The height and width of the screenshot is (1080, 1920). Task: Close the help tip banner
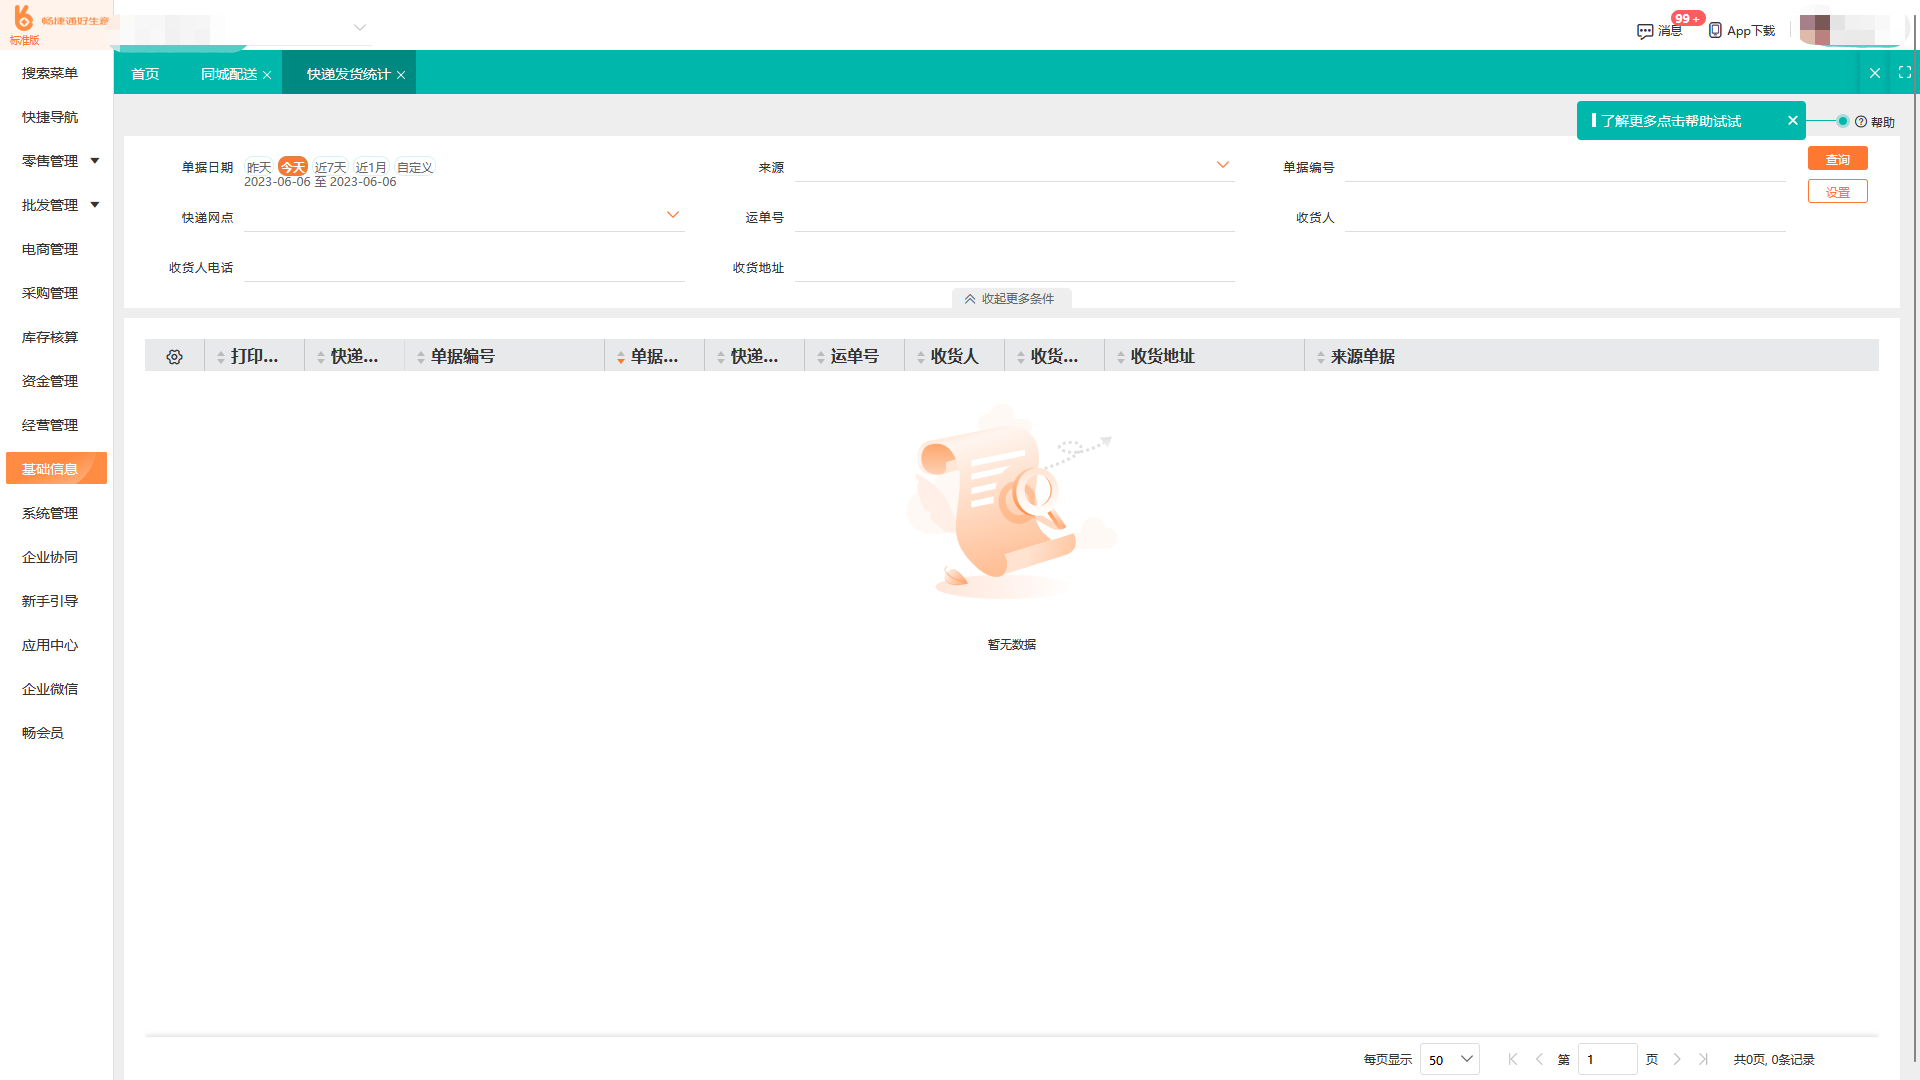[x=1789, y=121]
